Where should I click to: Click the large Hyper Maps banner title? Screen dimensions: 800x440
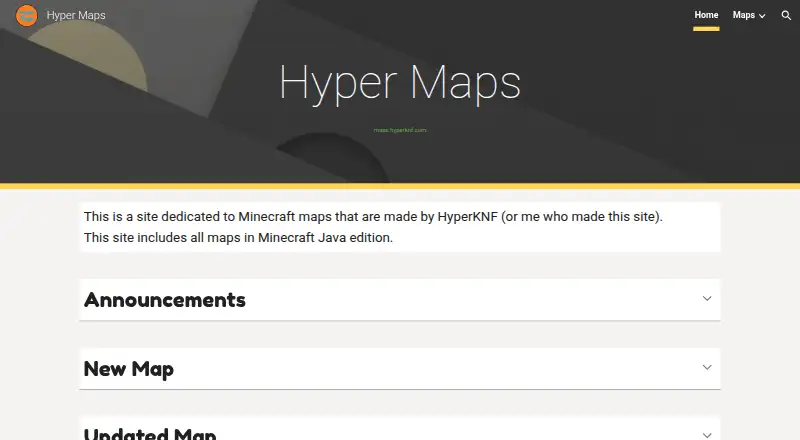pyautogui.click(x=400, y=84)
